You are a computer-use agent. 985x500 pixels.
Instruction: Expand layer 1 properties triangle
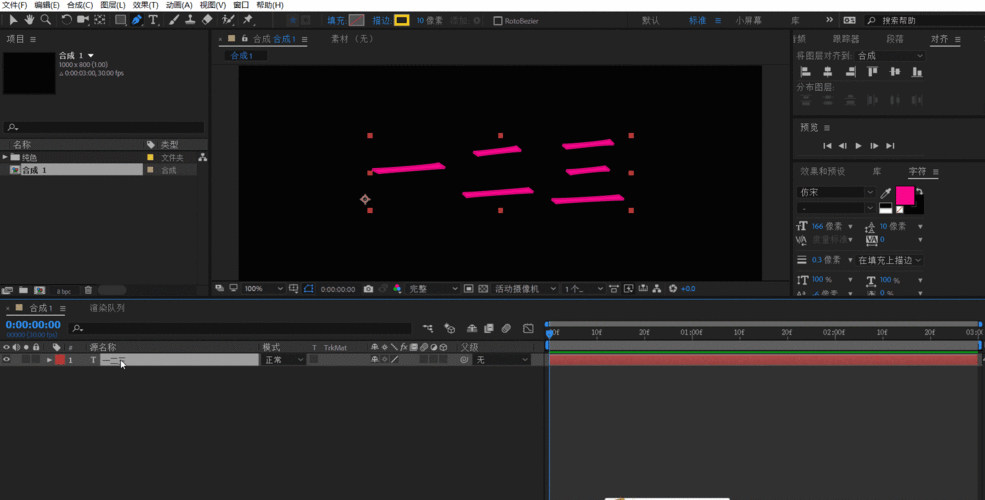pos(49,360)
